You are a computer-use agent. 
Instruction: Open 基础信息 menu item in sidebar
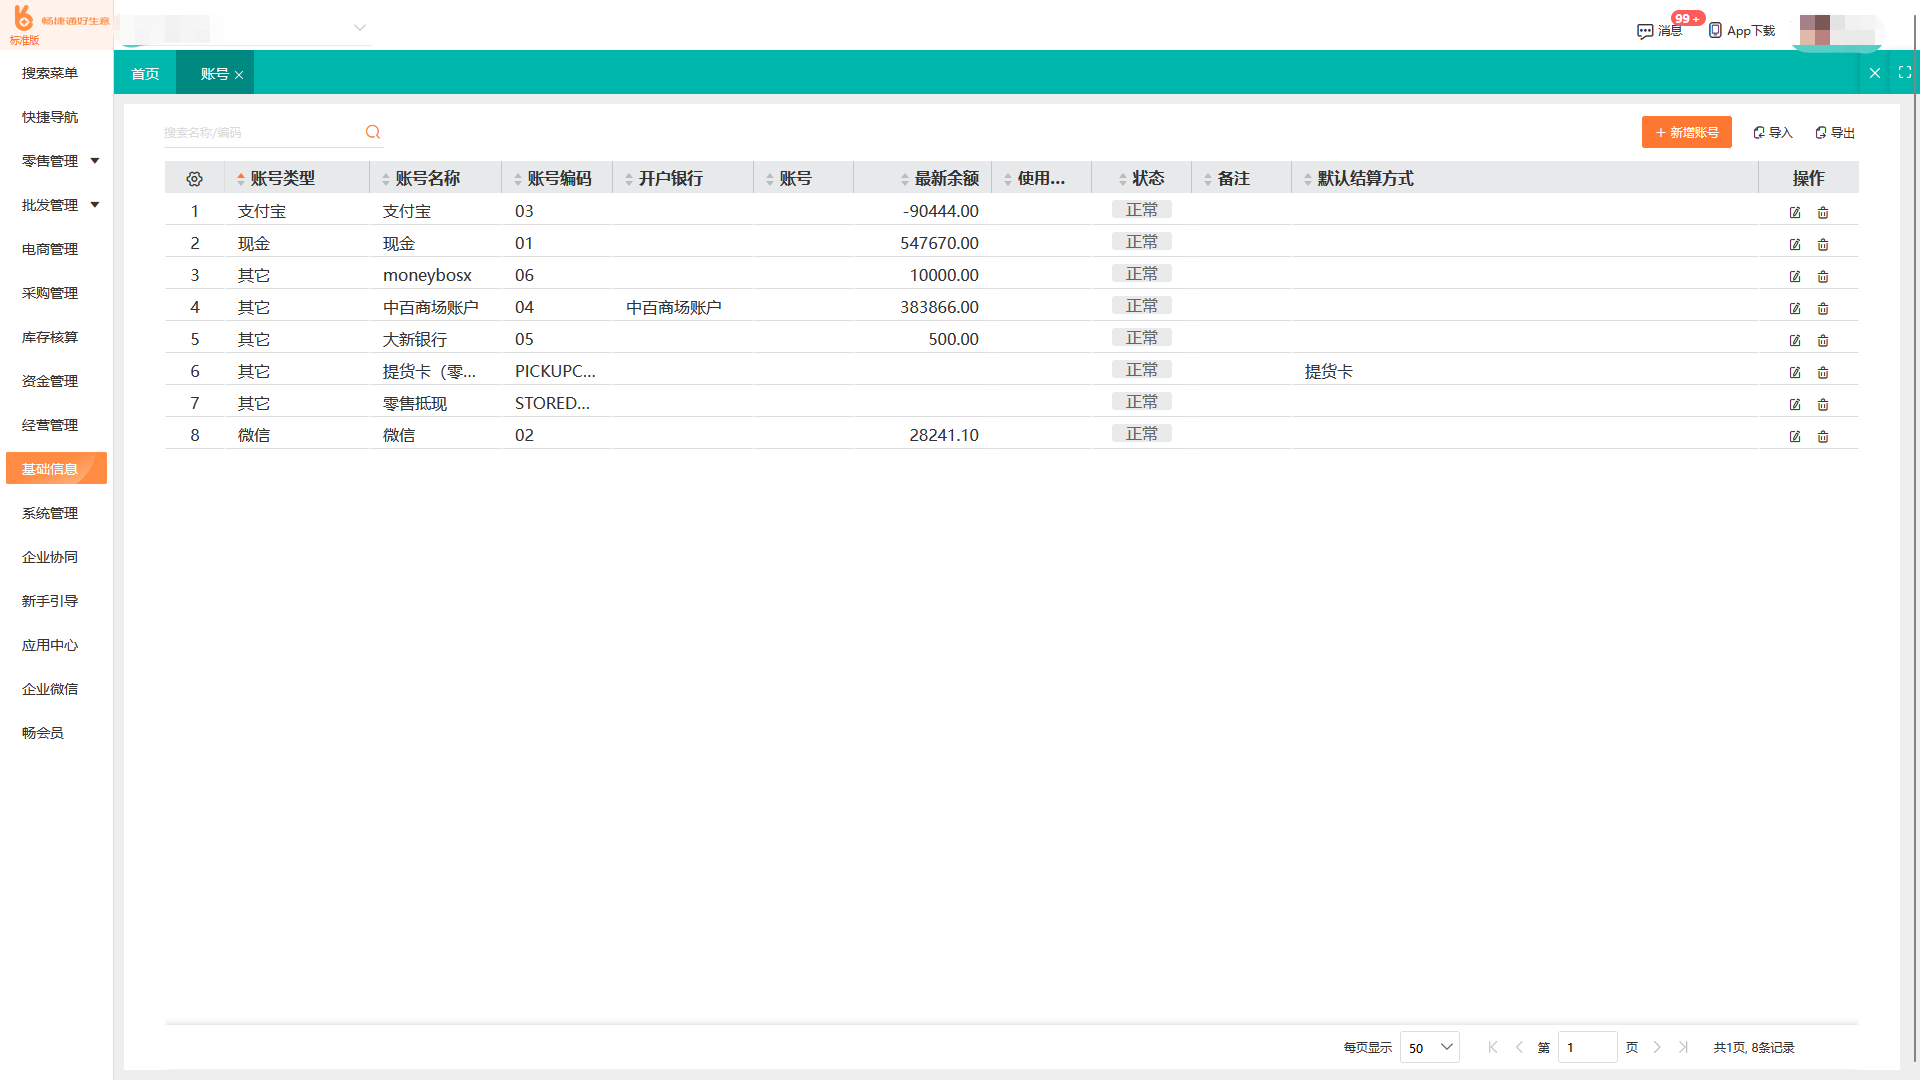pyautogui.click(x=51, y=468)
